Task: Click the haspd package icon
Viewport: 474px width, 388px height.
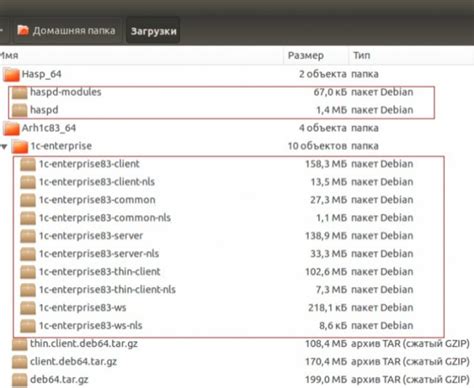Action: [x=19, y=110]
